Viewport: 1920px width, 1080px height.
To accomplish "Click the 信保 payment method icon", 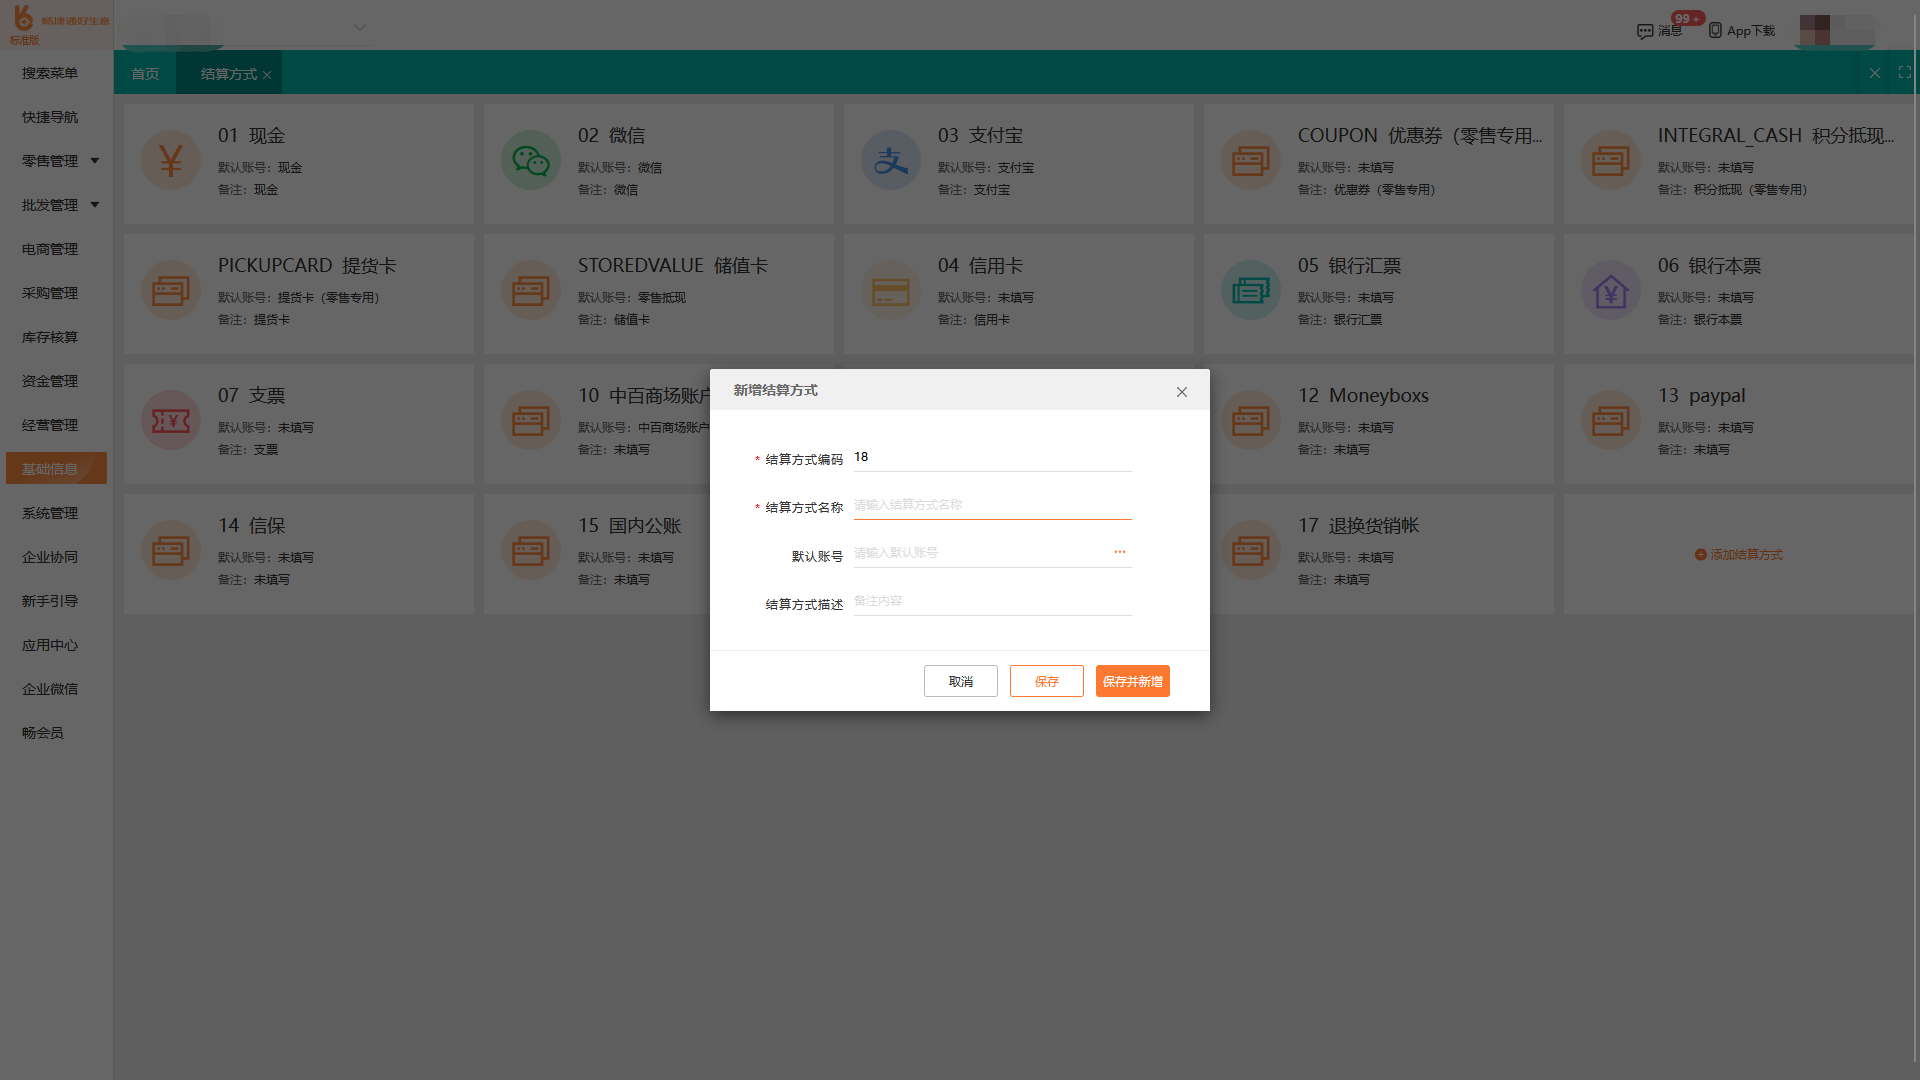I will click(x=169, y=550).
